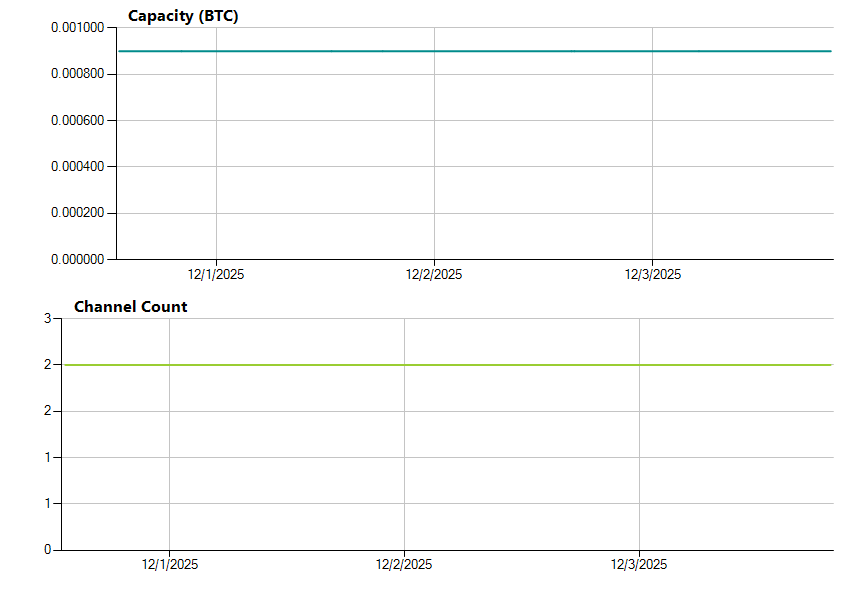Click the teal capacity line at 12/2/2025
The height and width of the screenshot is (600, 860).
pos(434,51)
